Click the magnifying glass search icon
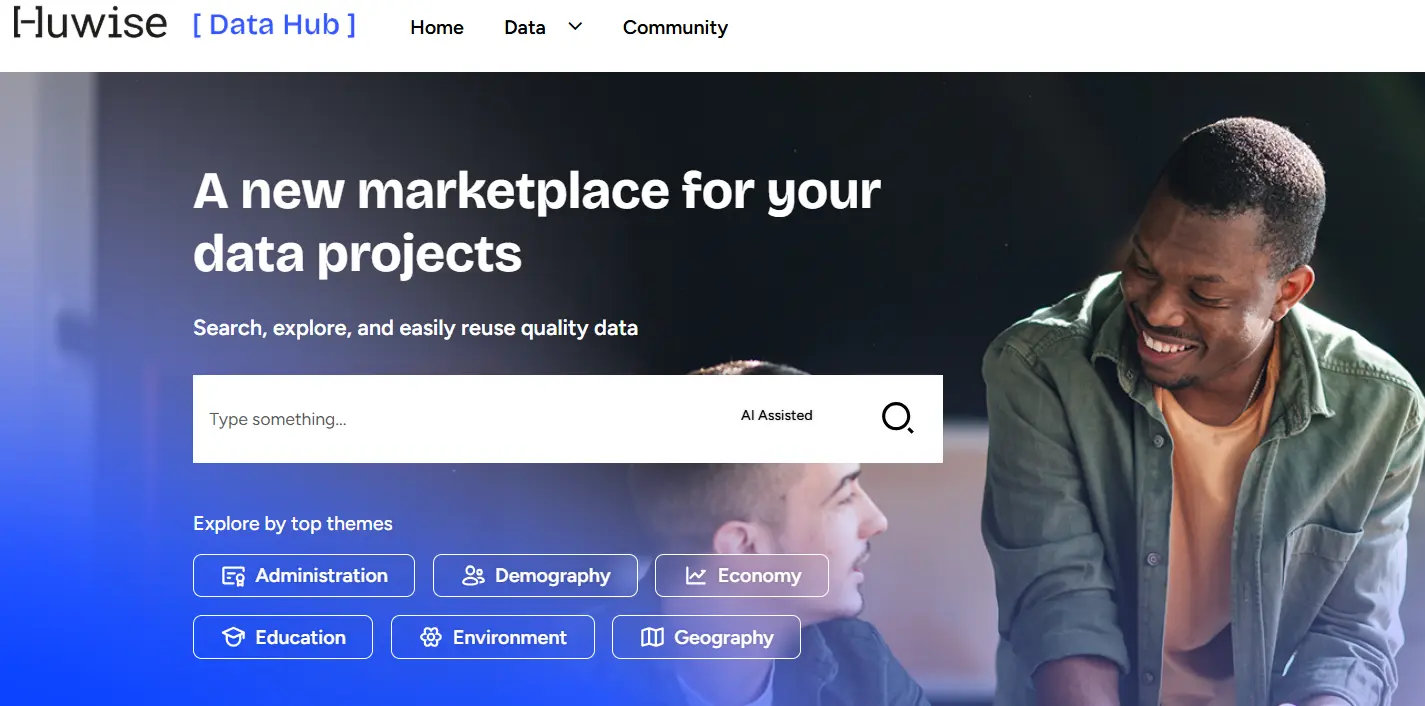Image resolution: width=1425 pixels, height=706 pixels. (x=897, y=418)
